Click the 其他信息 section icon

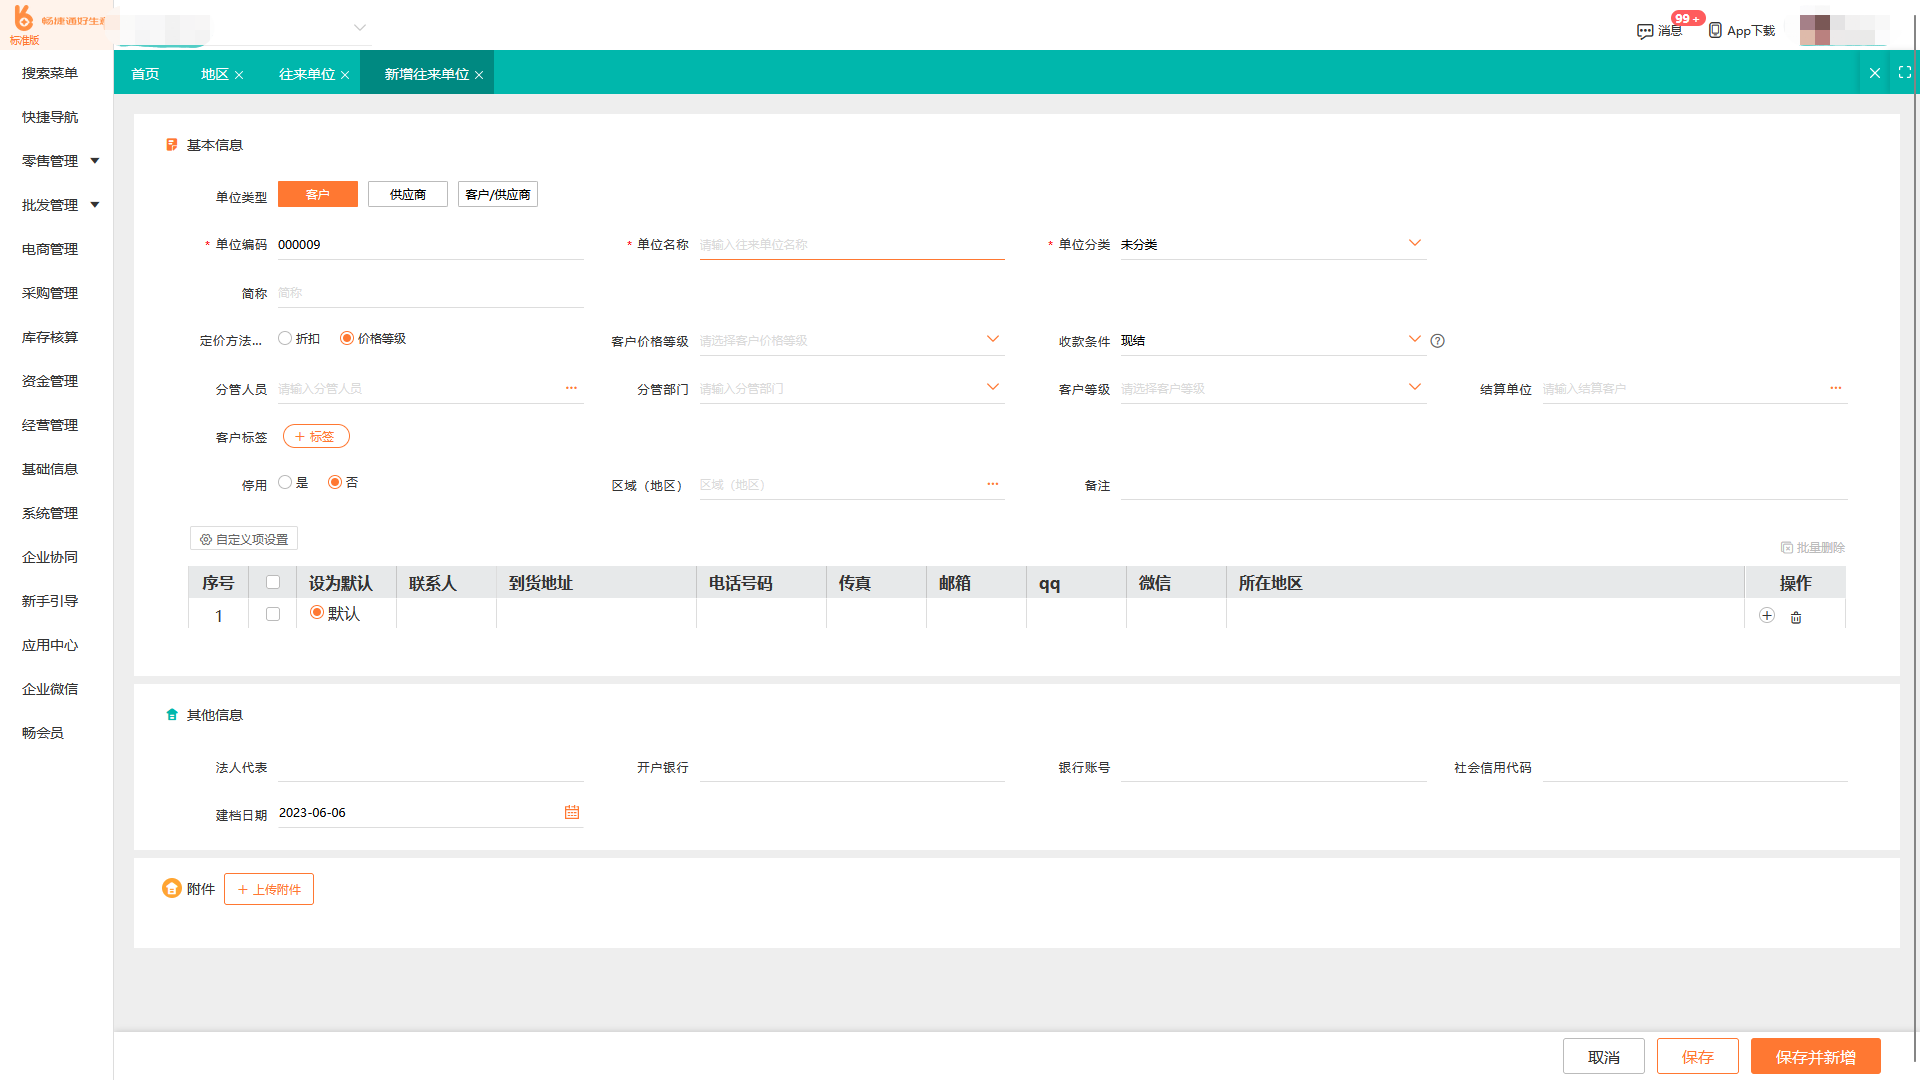[171, 716]
